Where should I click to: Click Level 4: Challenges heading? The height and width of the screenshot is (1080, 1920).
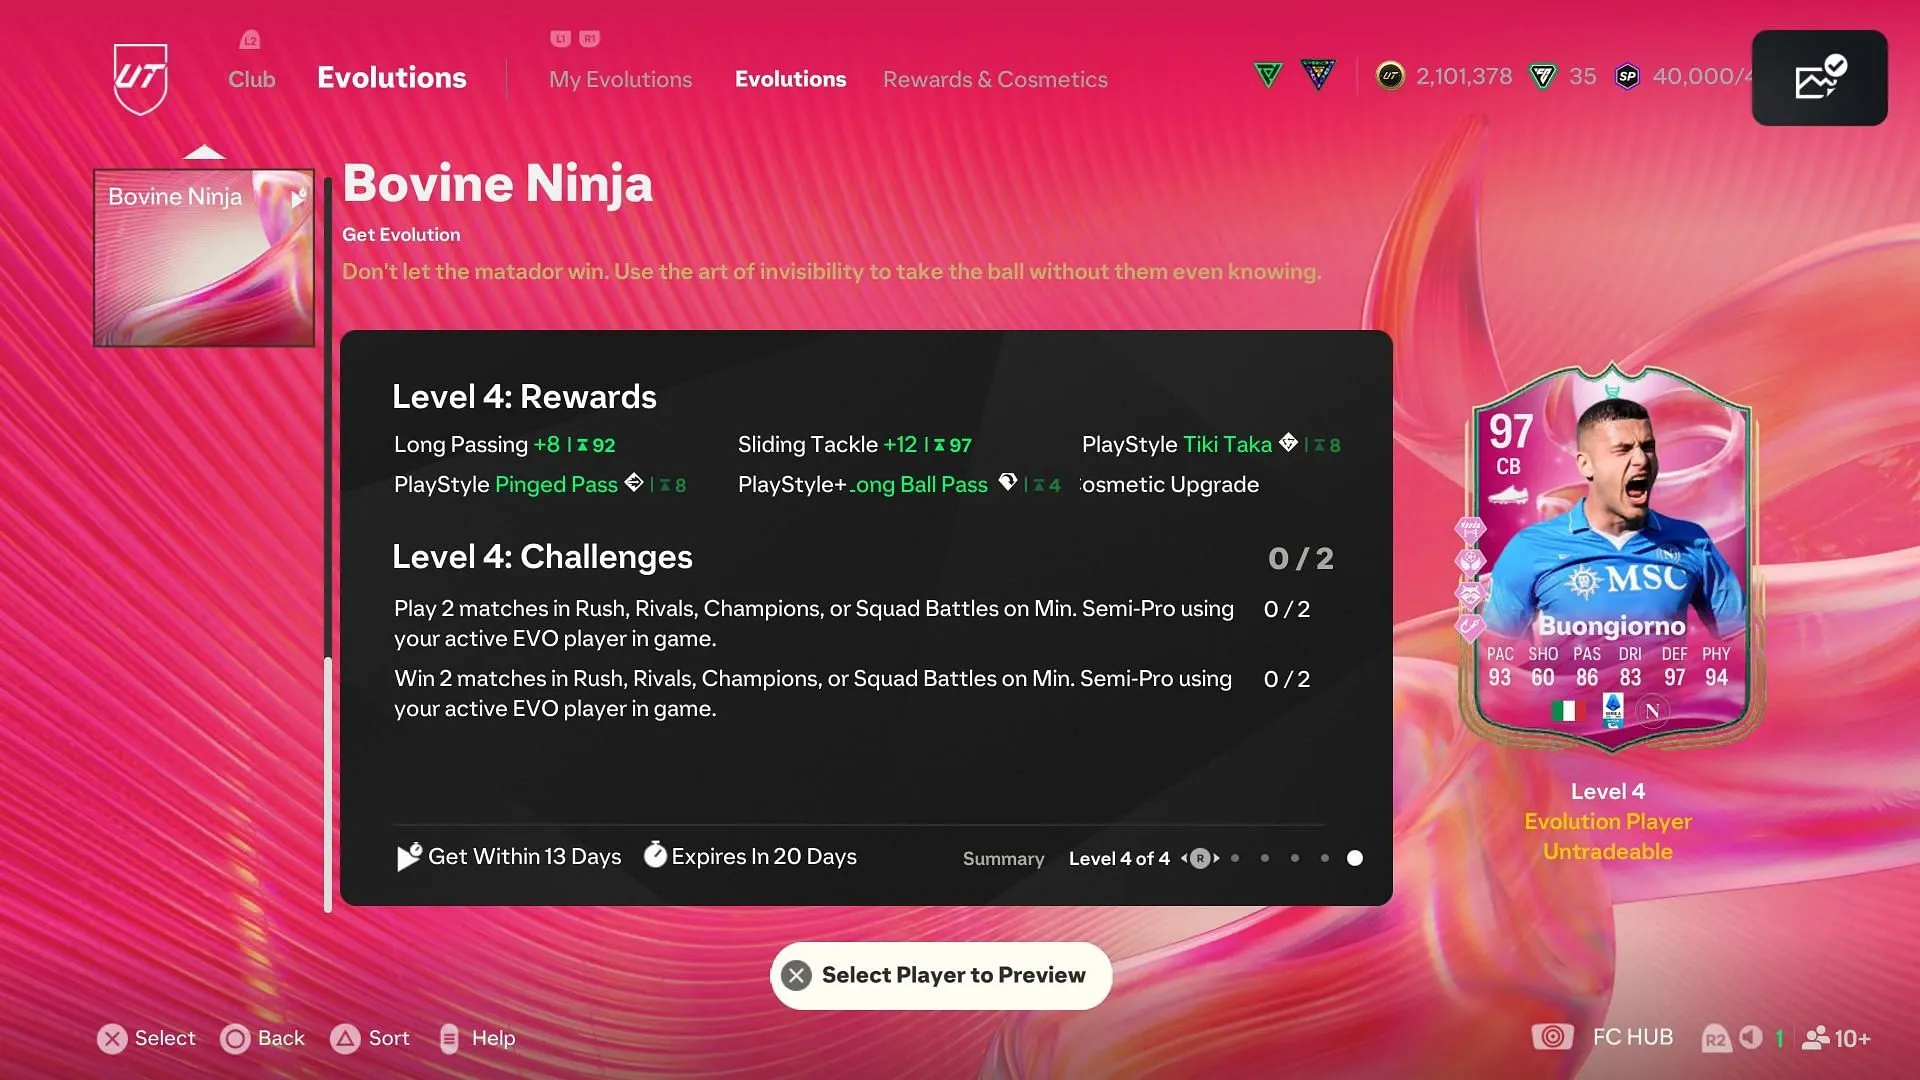[x=542, y=557]
